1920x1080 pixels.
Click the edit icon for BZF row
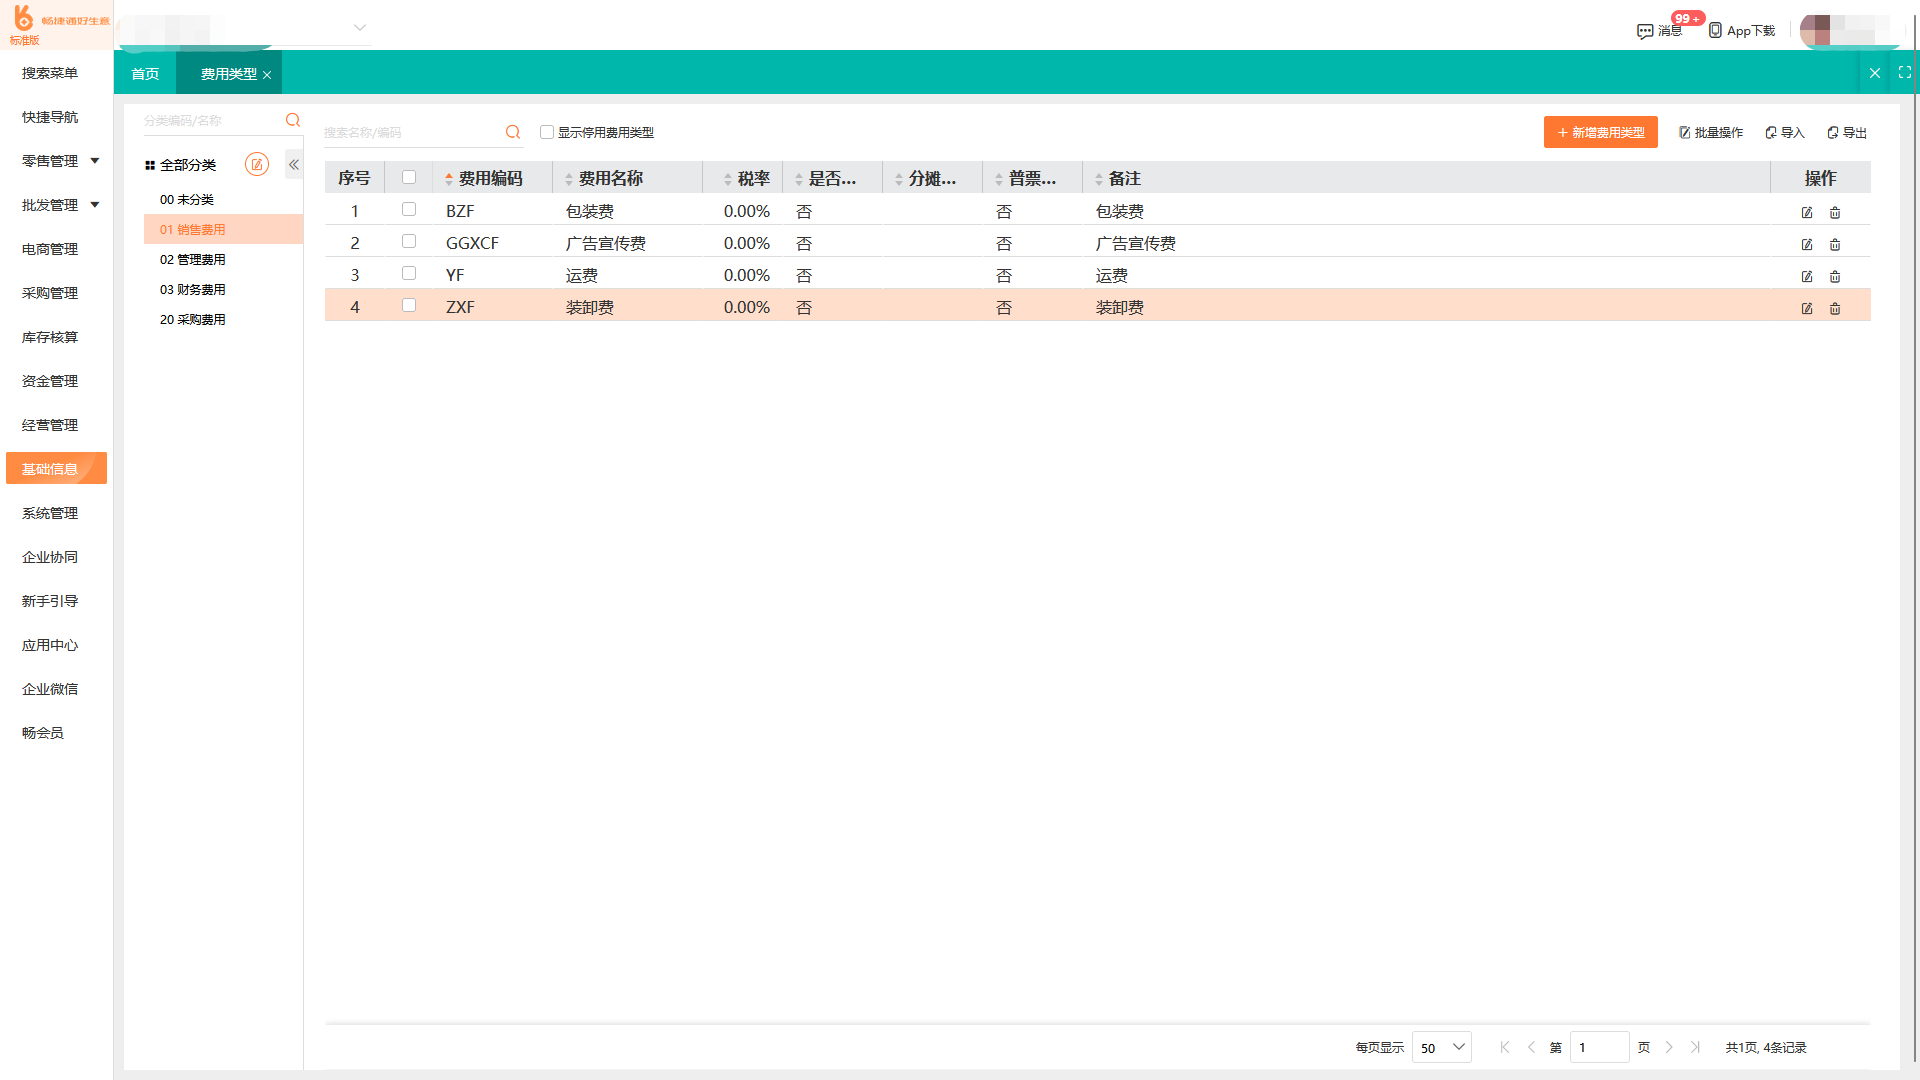coord(1807,211)
